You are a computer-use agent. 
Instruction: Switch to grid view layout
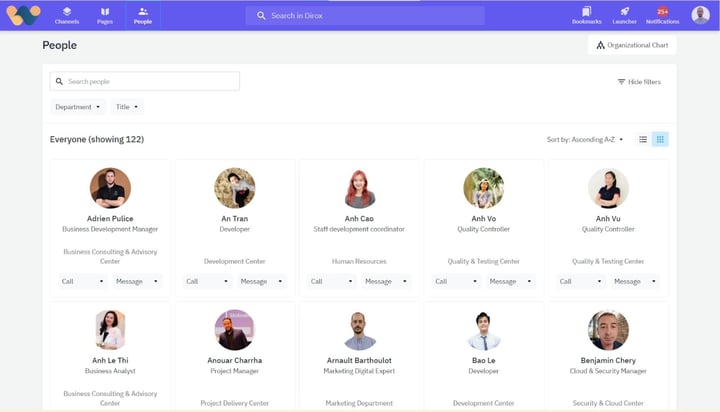[660, 139]
